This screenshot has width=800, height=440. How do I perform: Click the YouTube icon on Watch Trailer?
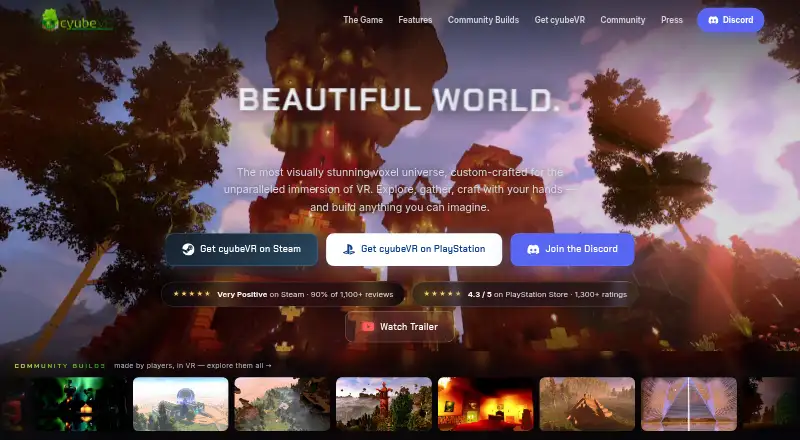click(x=367, y=327)
